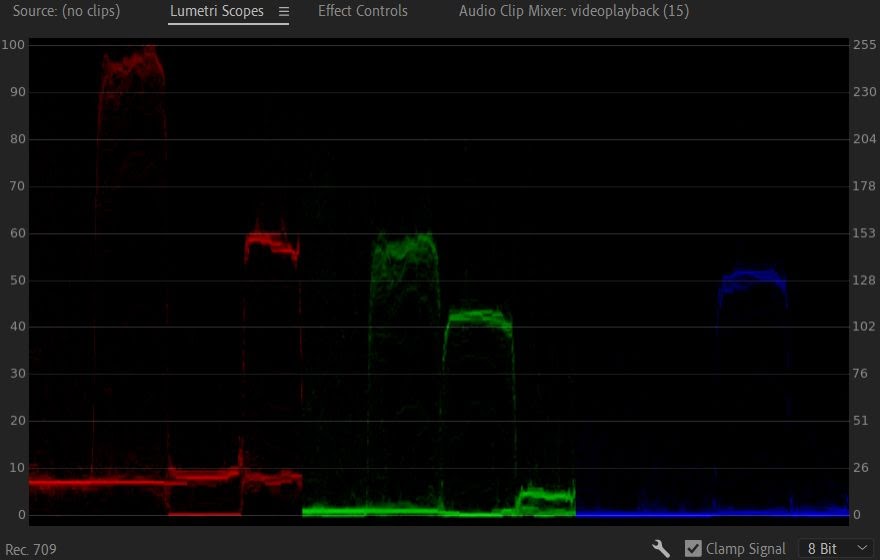Click the 204 value on right scale
880x560 pixels.
[x=864, y=139]
